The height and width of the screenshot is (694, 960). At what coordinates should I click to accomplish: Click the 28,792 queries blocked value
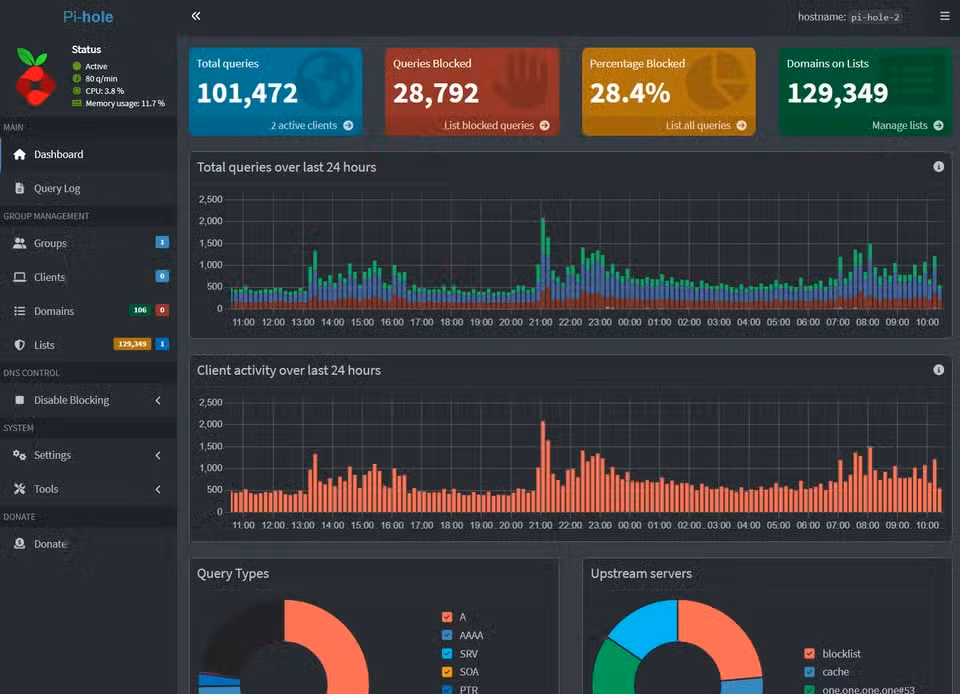click(x=436, y=93)
